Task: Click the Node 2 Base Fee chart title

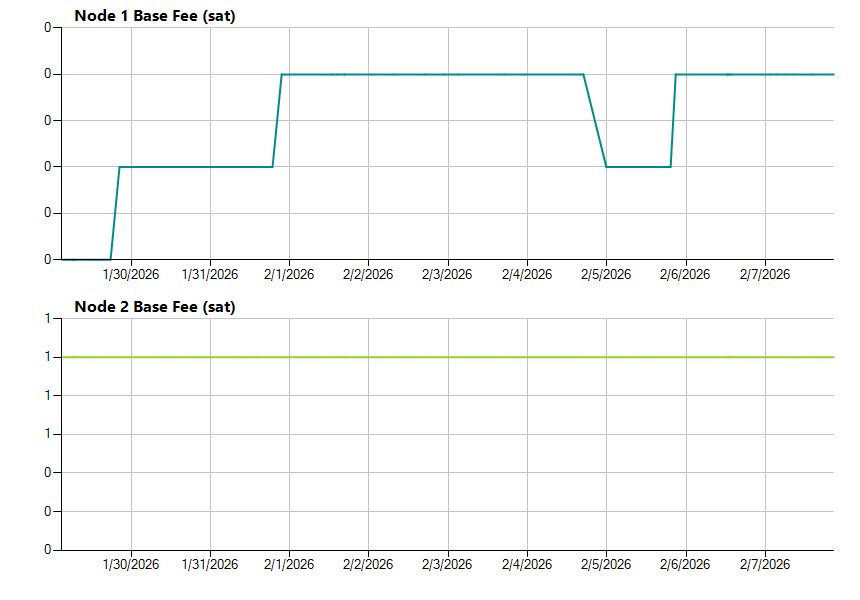Action: coord(155,306)
